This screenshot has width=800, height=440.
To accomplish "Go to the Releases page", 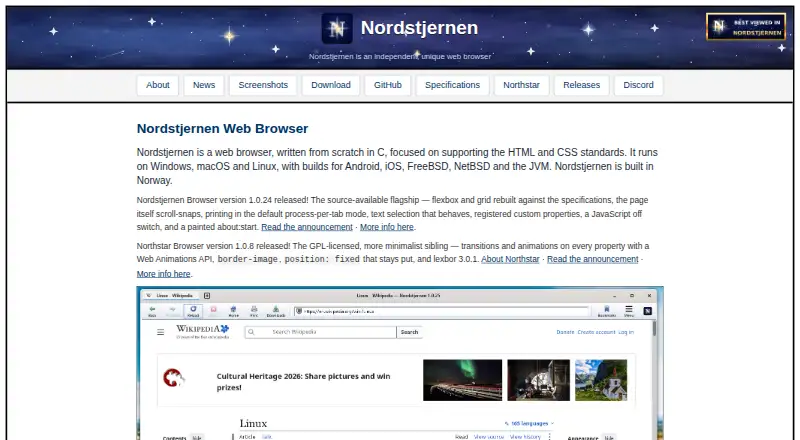I will pos(581,85).
